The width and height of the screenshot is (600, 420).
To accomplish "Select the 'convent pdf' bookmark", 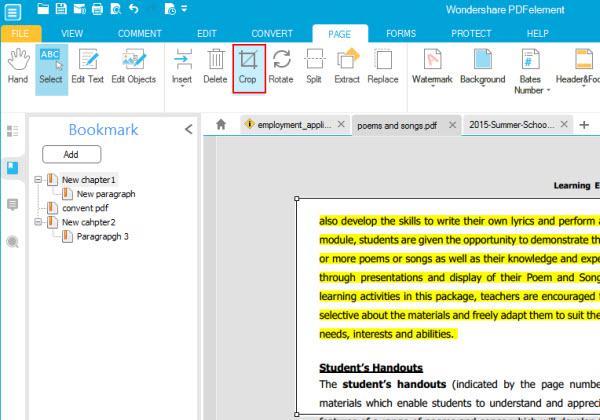I will pos(83,208).
